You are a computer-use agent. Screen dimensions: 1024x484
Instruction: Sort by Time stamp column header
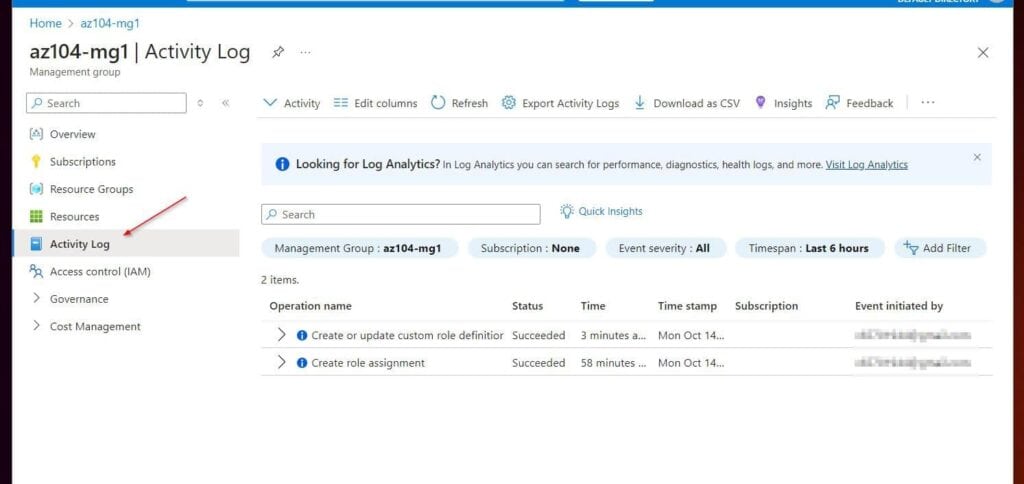687,306
